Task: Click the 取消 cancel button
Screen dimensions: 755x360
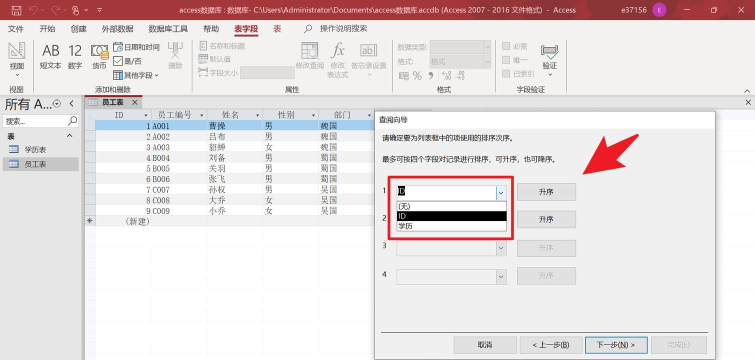Action: point(485,345)
